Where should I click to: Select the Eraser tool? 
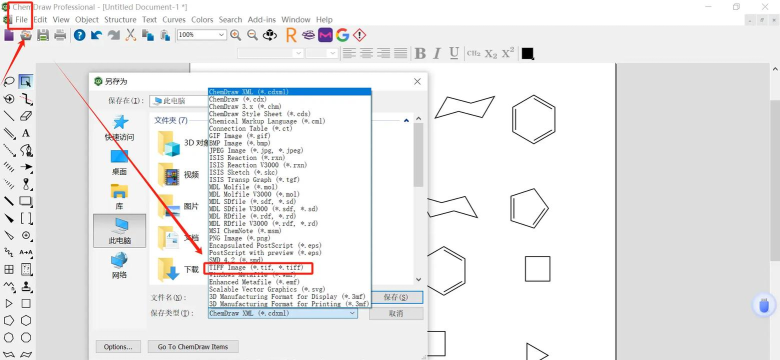[26, 116]
